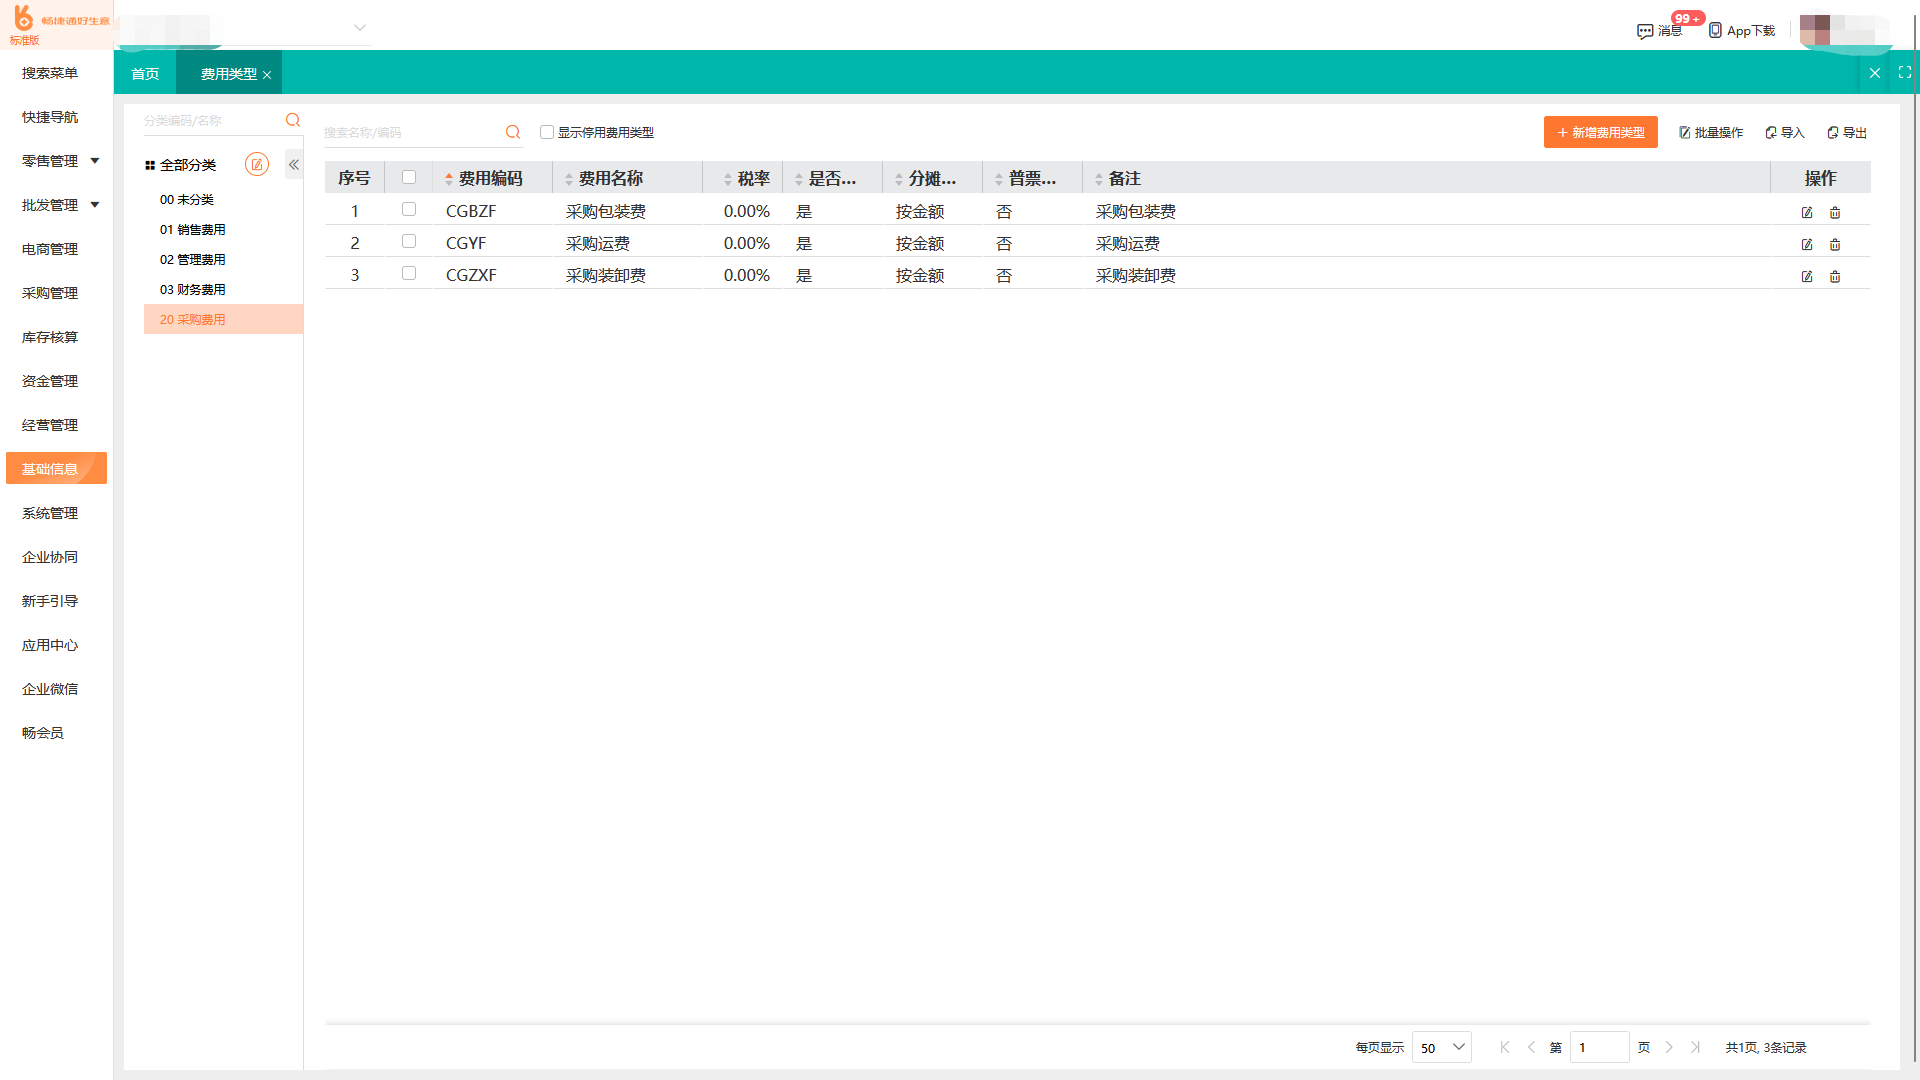Check the checkbox for row 2
This screenshot has width=1920, height=1080.
[x=409, y=241]
